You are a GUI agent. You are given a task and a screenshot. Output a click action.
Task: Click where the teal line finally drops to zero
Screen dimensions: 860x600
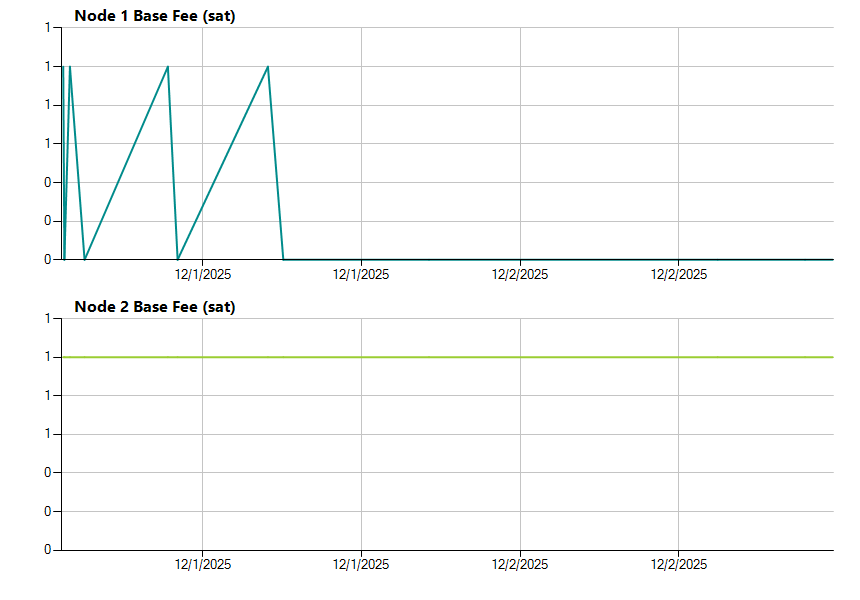283,259
